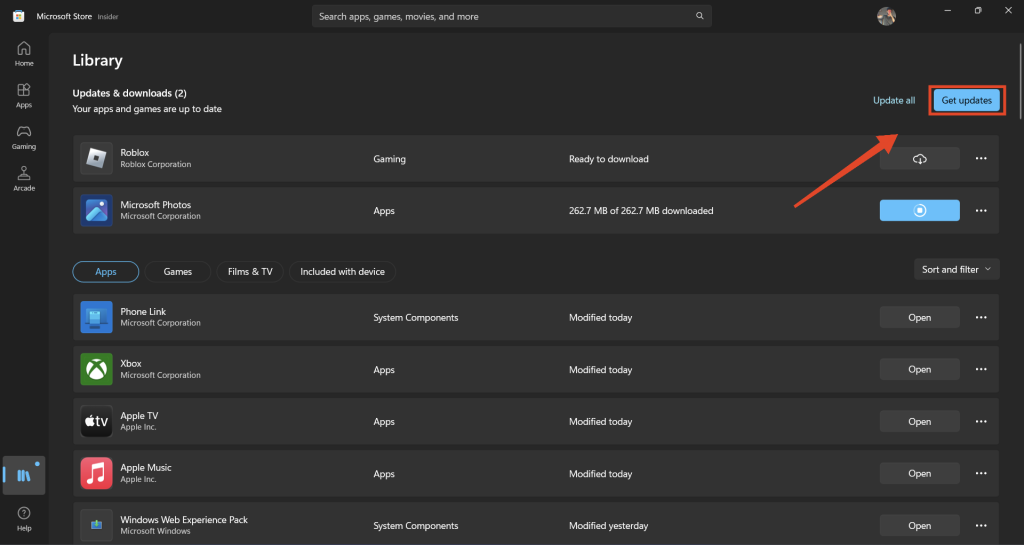1024x545 pixels.
Task: Click the Microsoft Photos title text
Action: pos(155,204)
